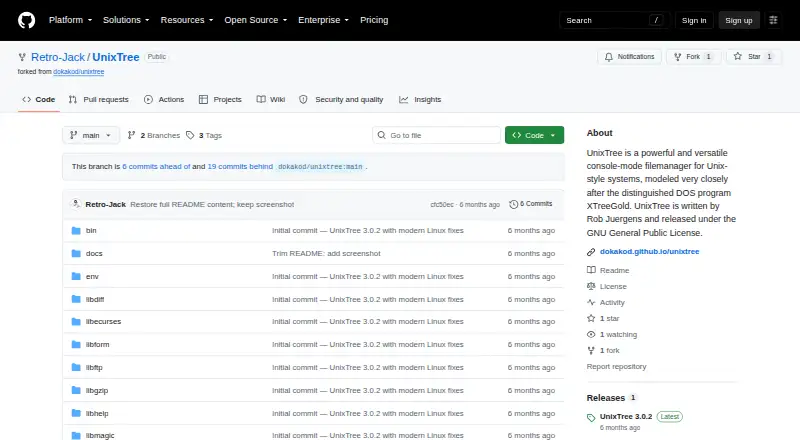
Task: View the 19 commits behind link
Action: (x=240, y=166)
